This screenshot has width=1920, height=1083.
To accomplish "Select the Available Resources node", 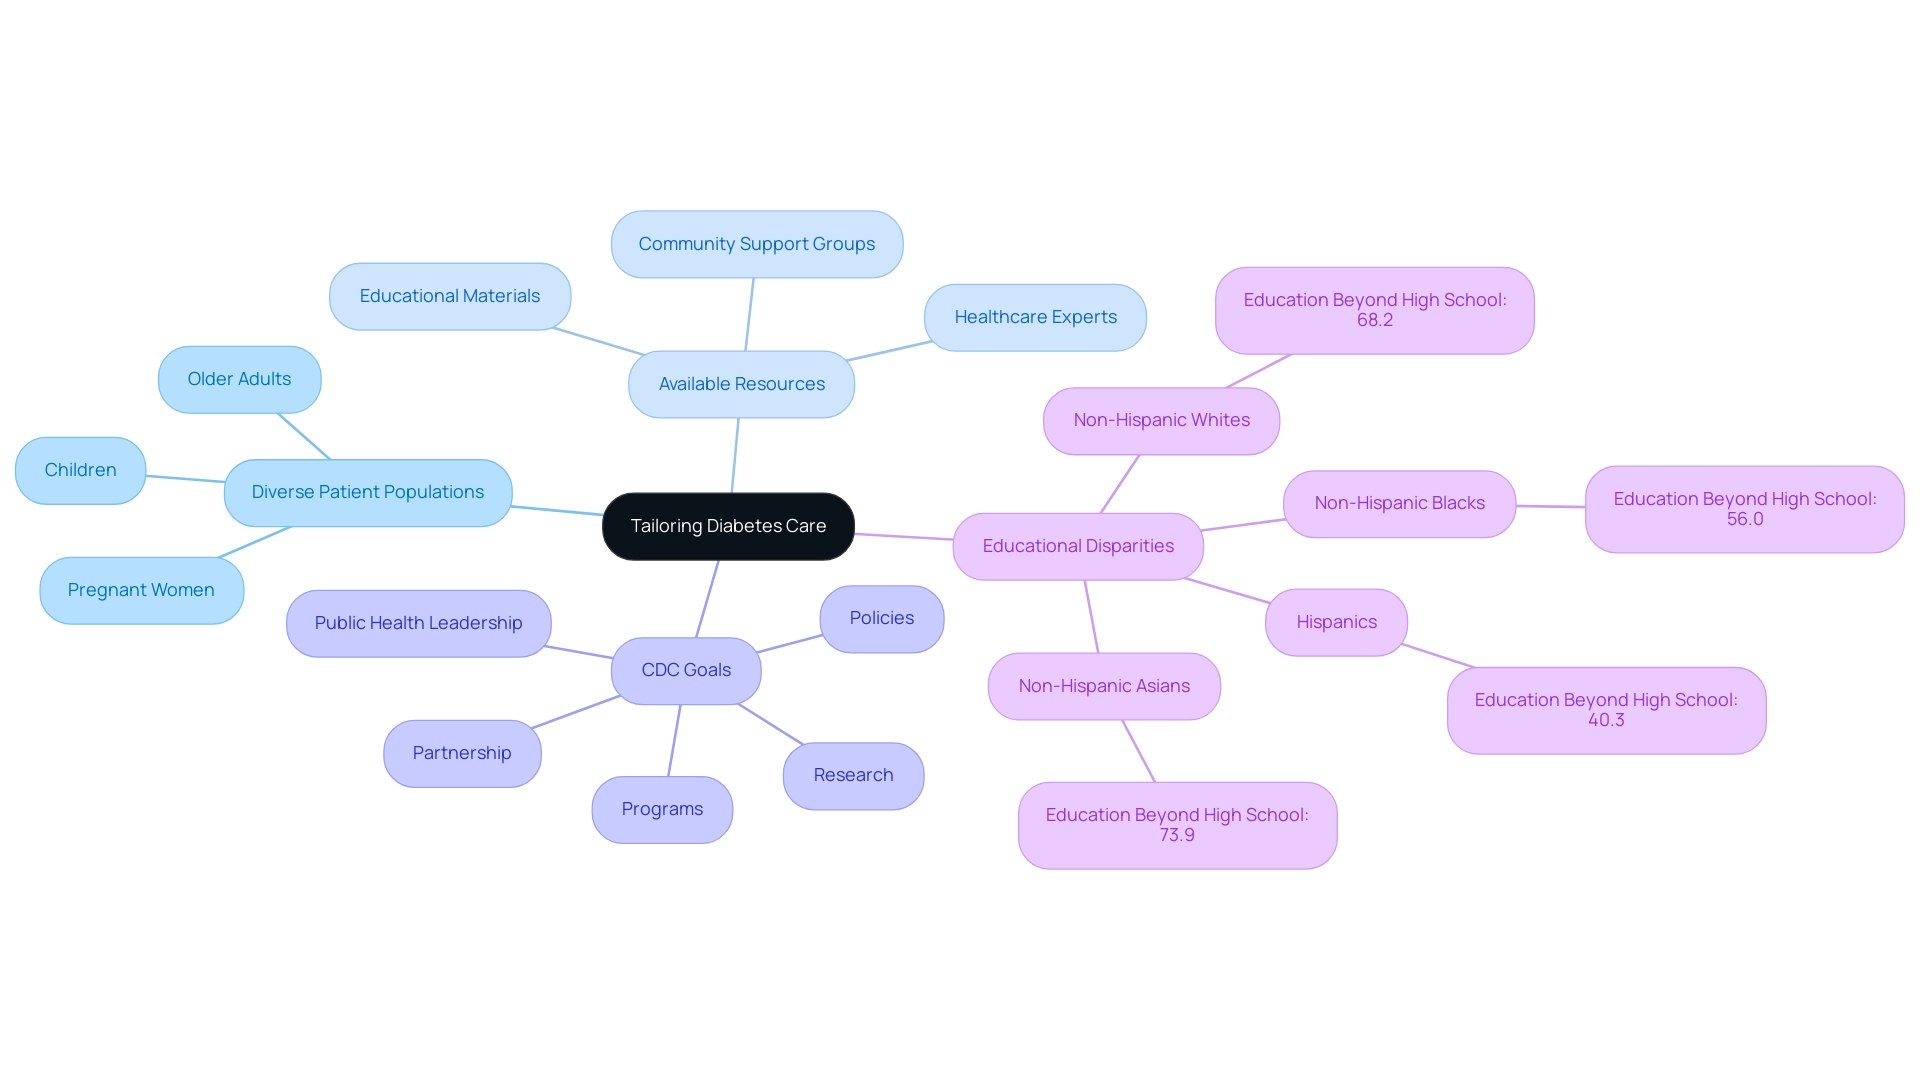I will (x=740, y=383).
